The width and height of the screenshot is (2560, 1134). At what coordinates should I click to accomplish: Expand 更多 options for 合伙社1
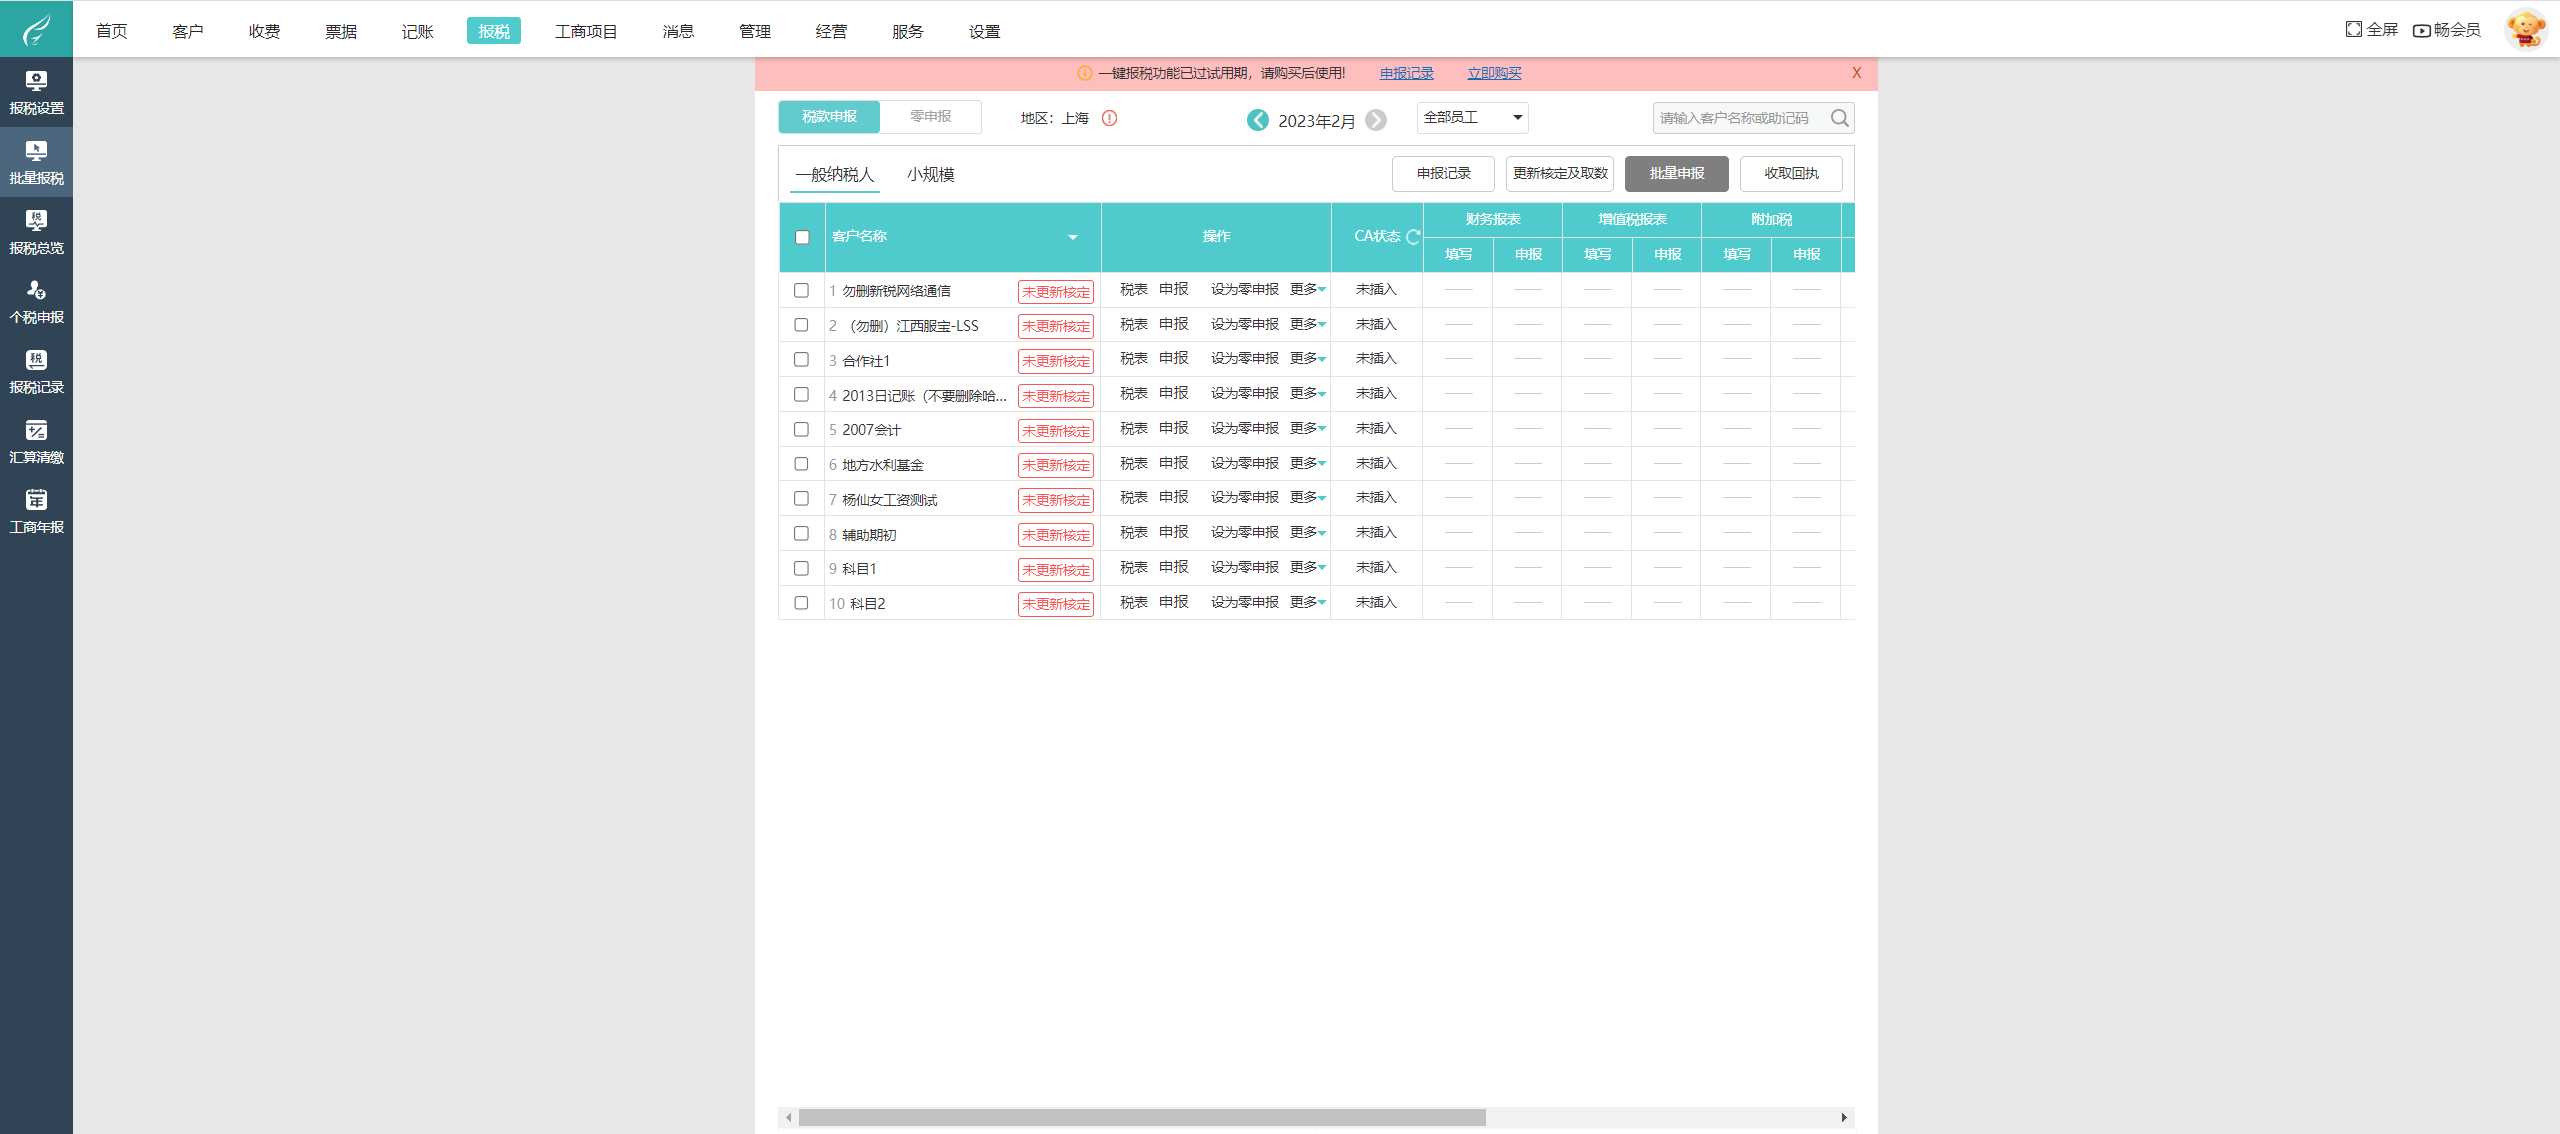coord(1306,359)
